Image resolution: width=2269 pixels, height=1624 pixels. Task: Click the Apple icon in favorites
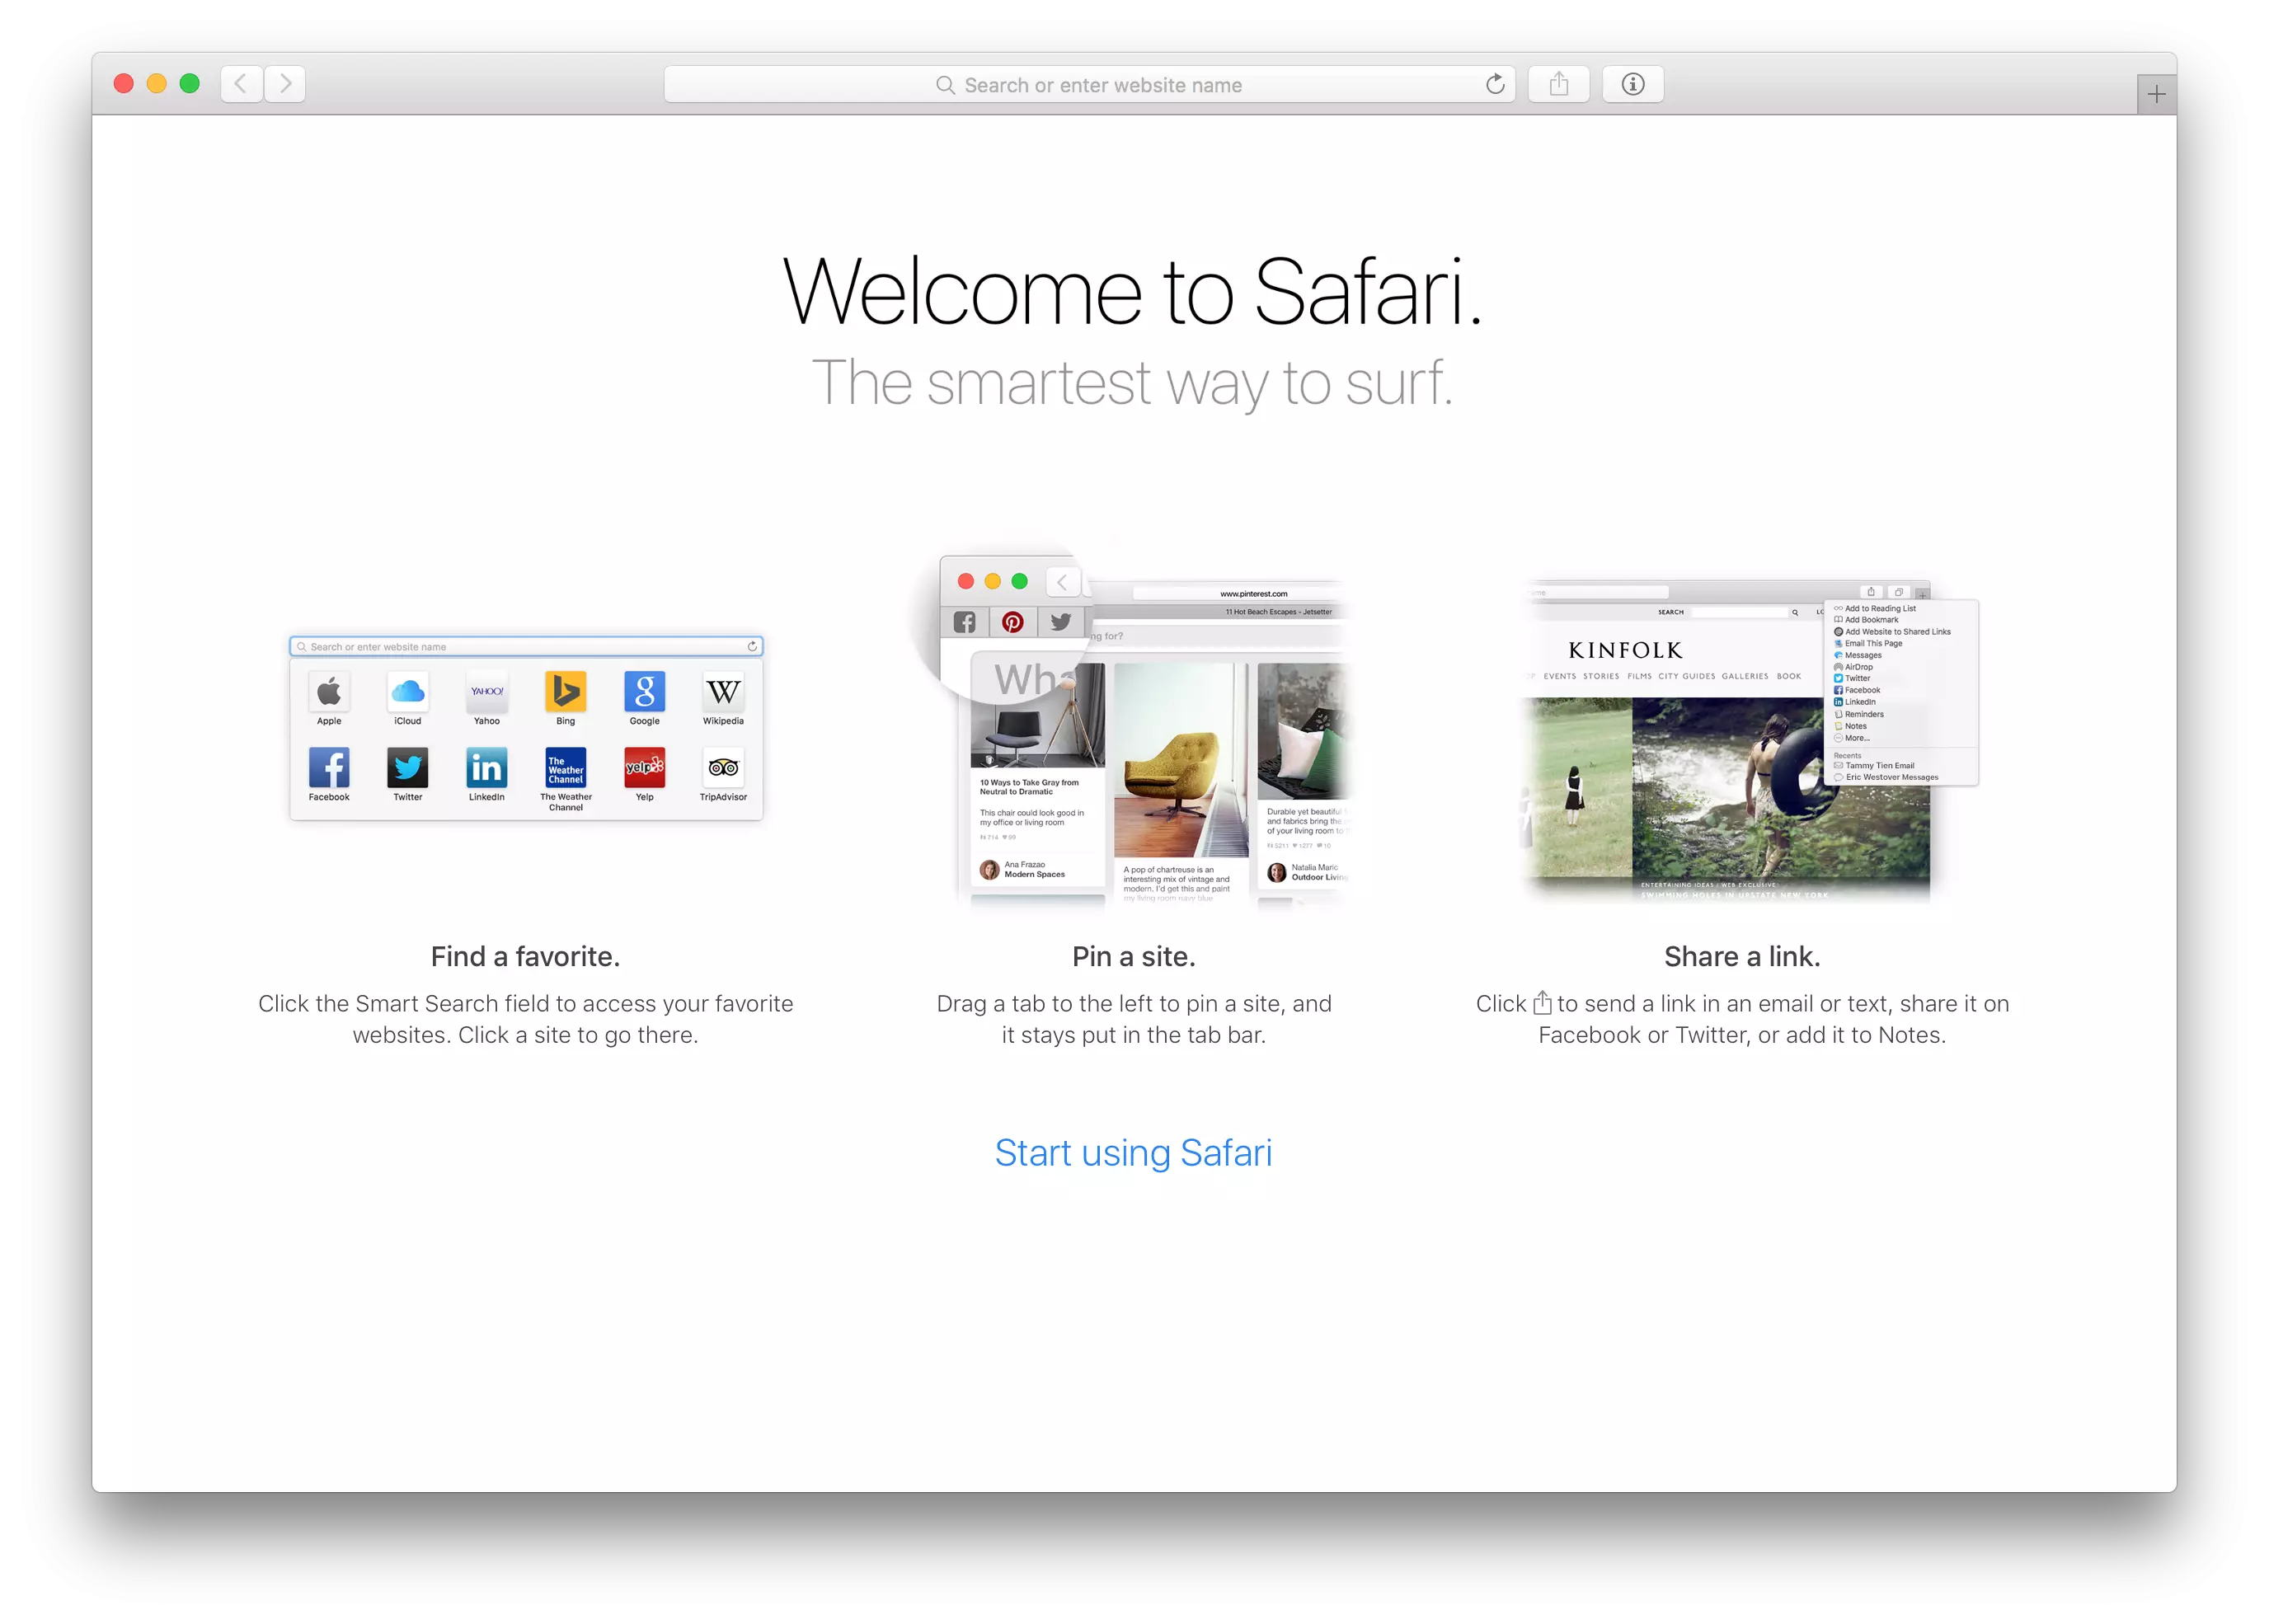329,696
